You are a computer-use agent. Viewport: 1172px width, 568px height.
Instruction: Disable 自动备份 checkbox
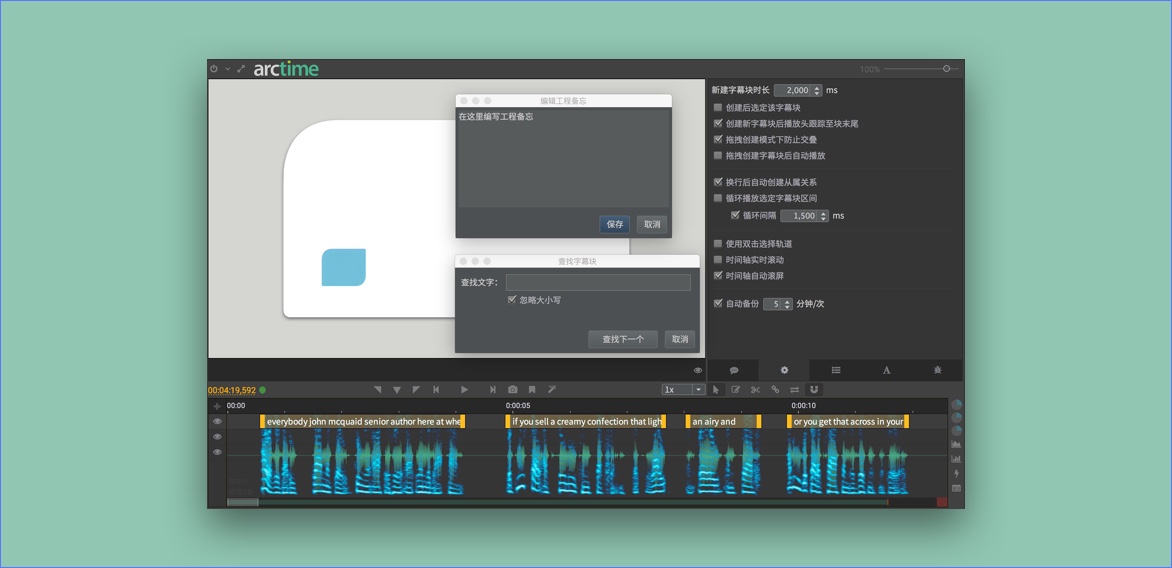718,304
